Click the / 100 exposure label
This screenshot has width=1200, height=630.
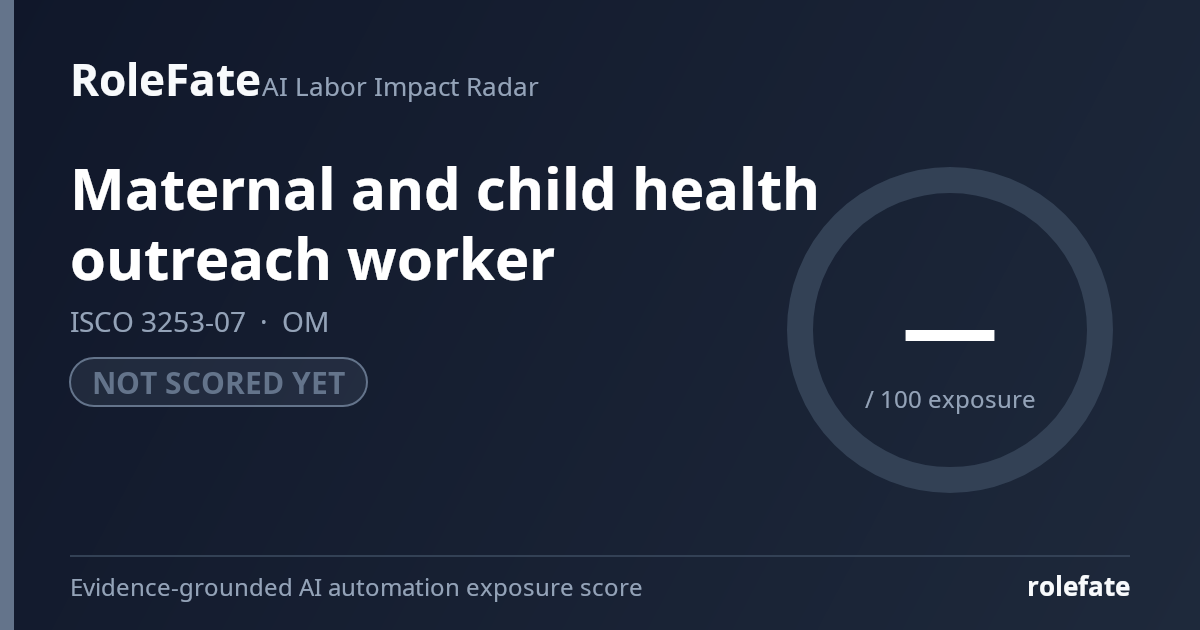tap(950, 399)
